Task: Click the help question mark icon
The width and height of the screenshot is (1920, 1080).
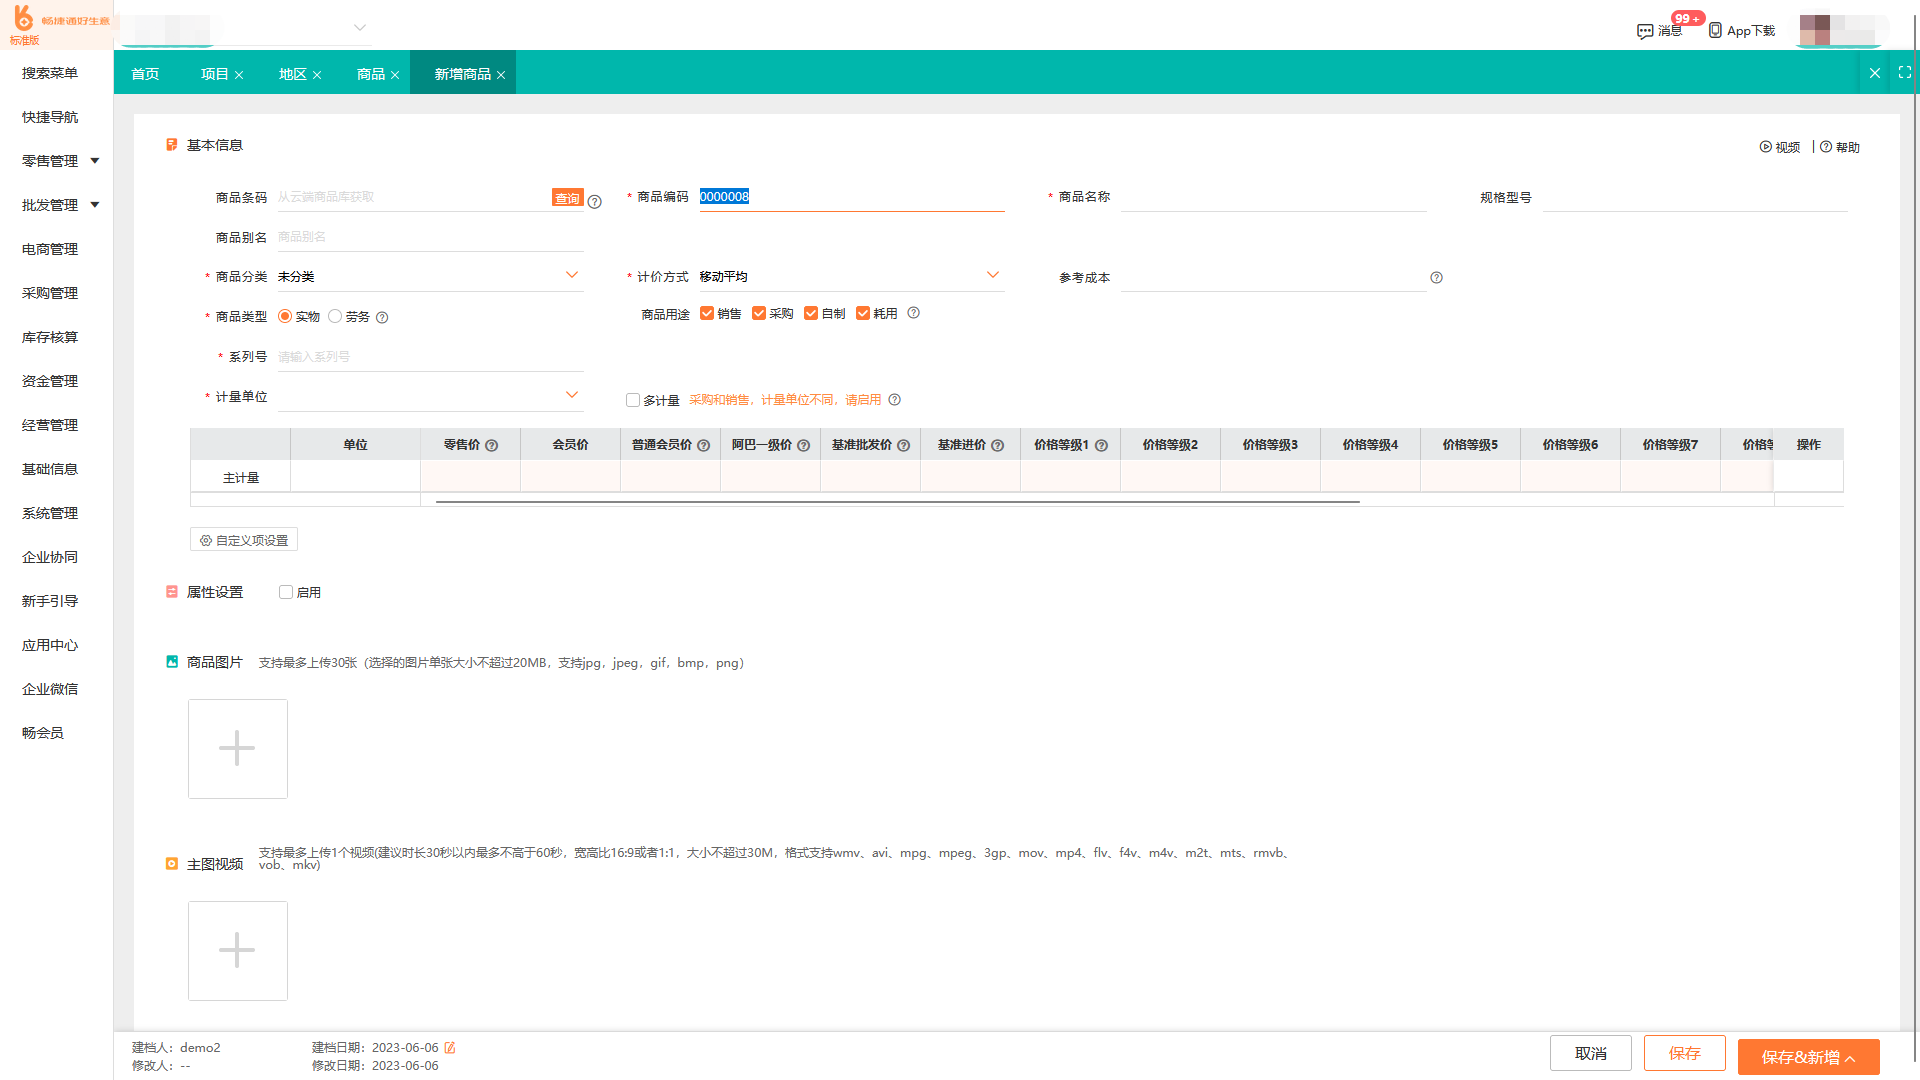Action: coord(1825,146)
